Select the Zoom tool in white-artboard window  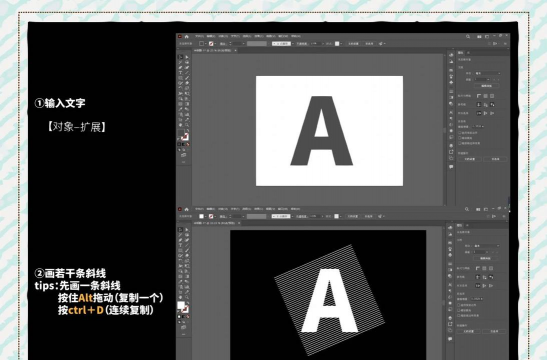[x=187, y=125]
